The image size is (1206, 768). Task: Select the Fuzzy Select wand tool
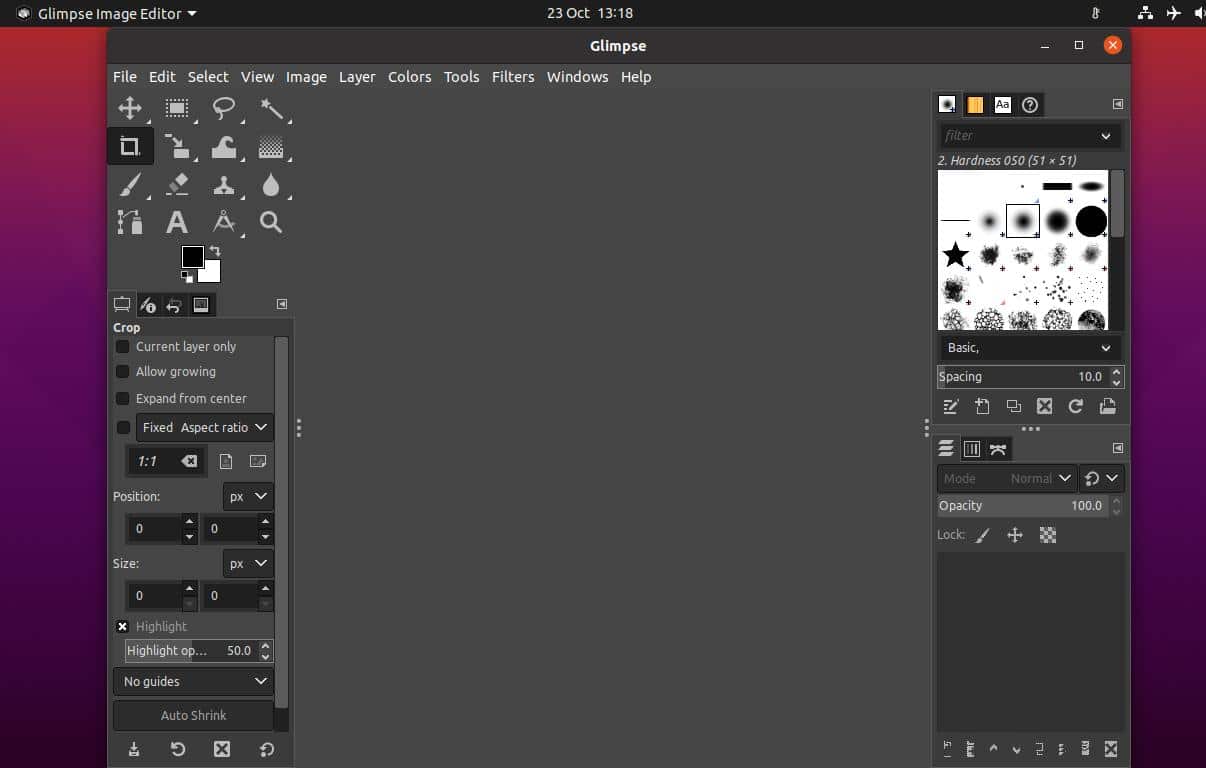(271, 108)
